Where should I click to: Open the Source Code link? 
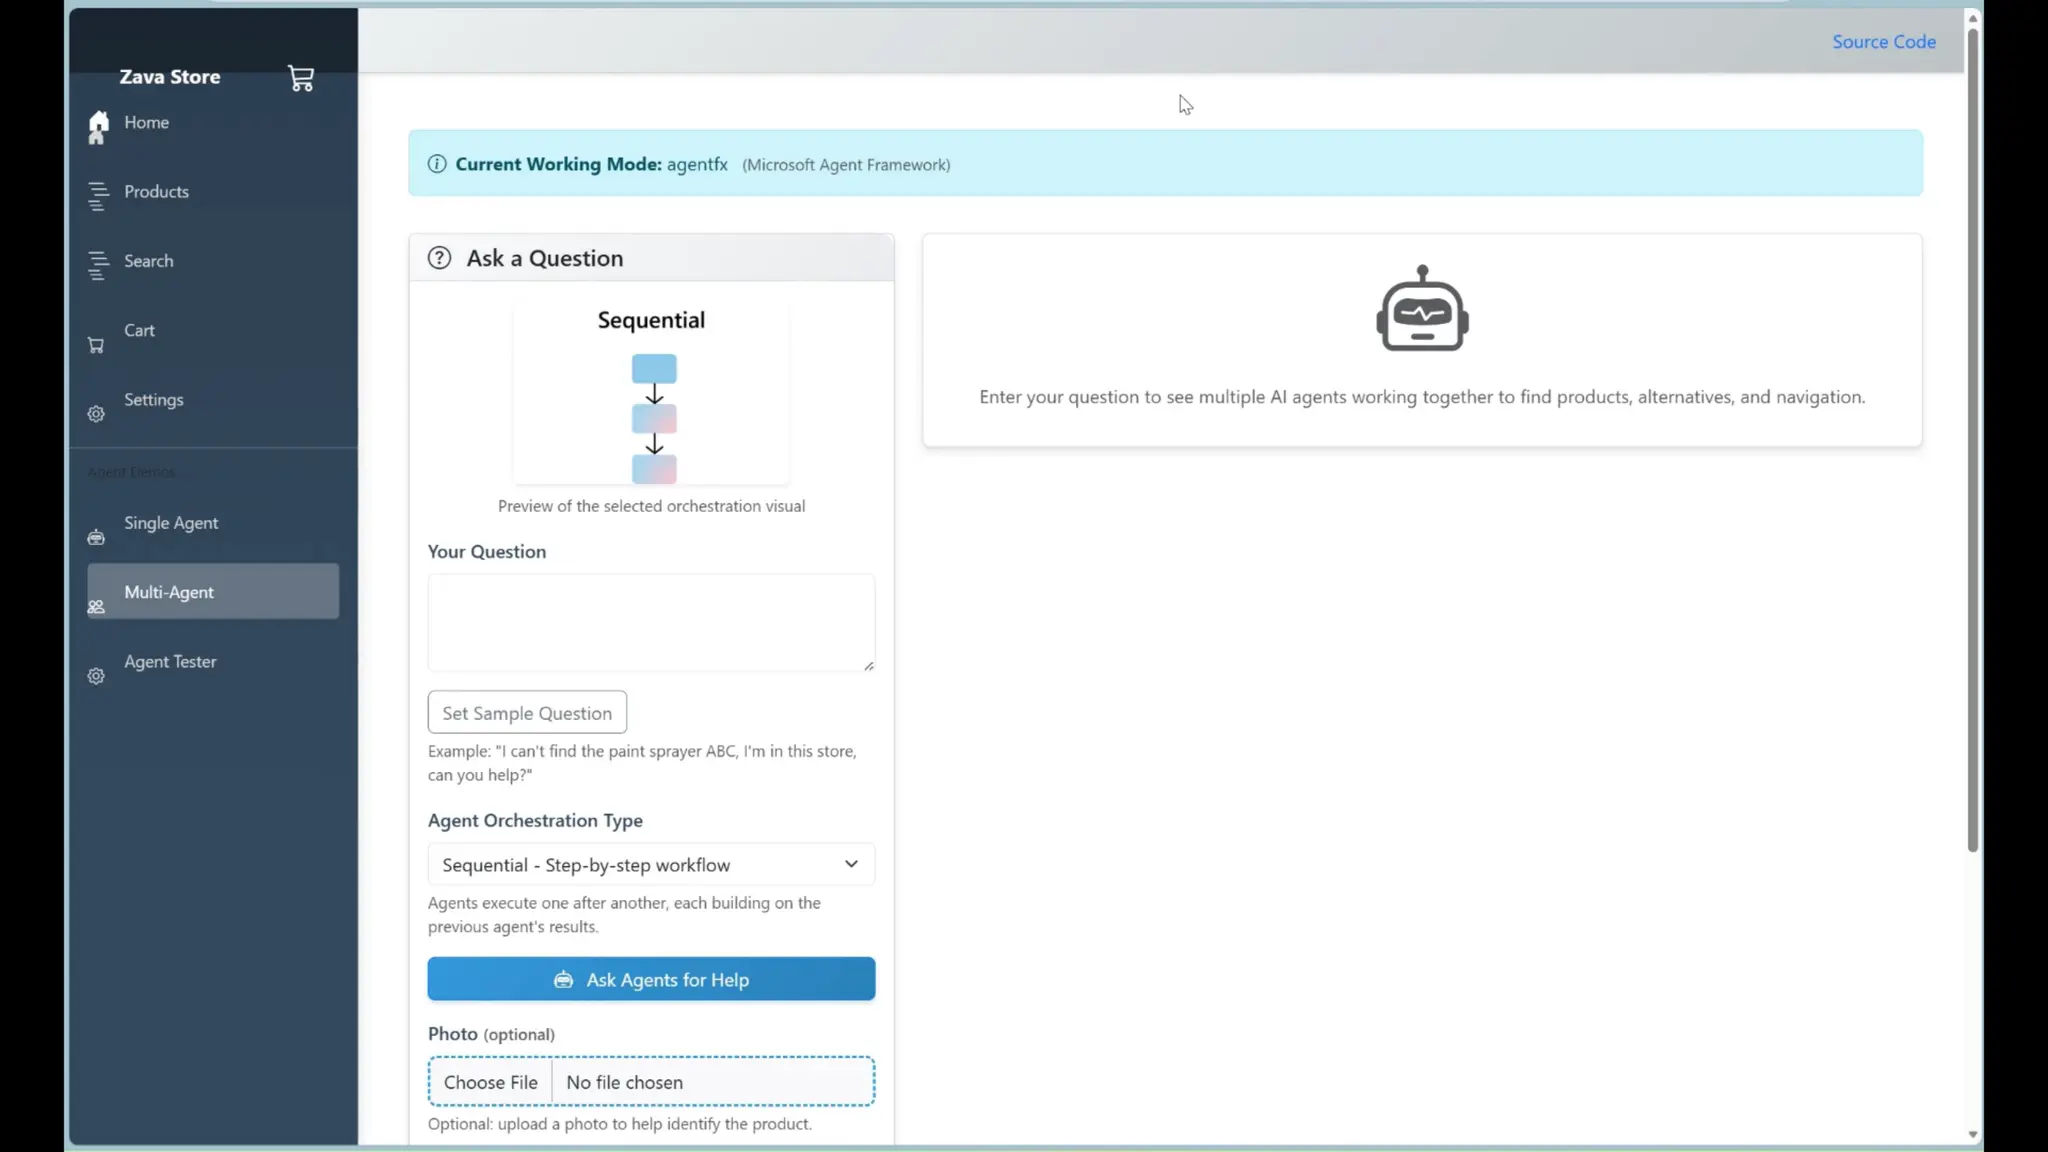[1883, 42]
